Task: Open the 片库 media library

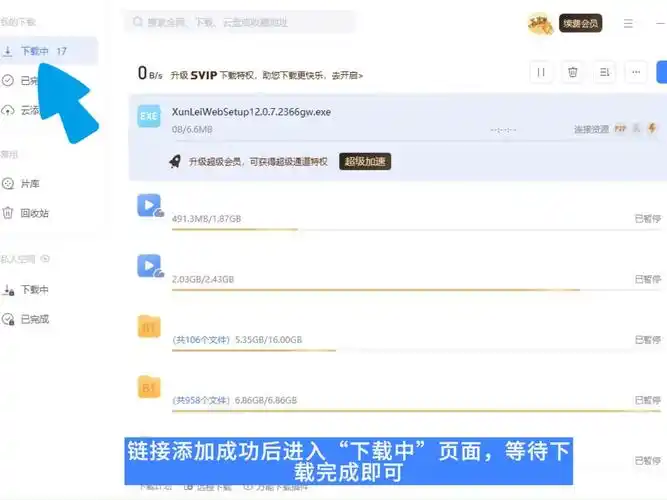Action: pyautogui.click(x=30, y=184)
